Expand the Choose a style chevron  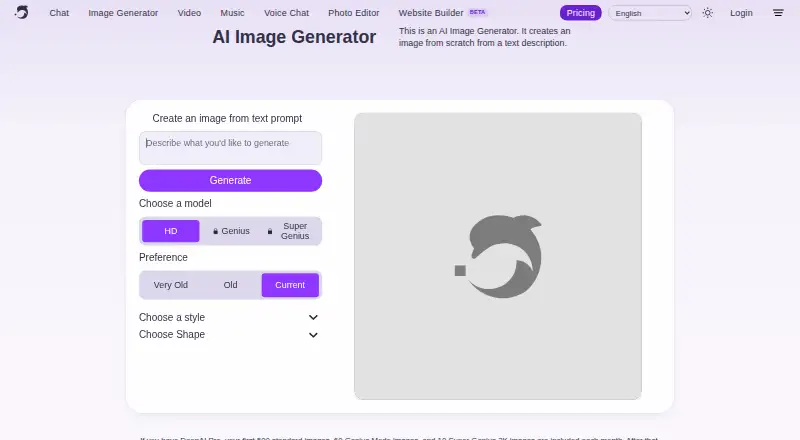[313, 317]
